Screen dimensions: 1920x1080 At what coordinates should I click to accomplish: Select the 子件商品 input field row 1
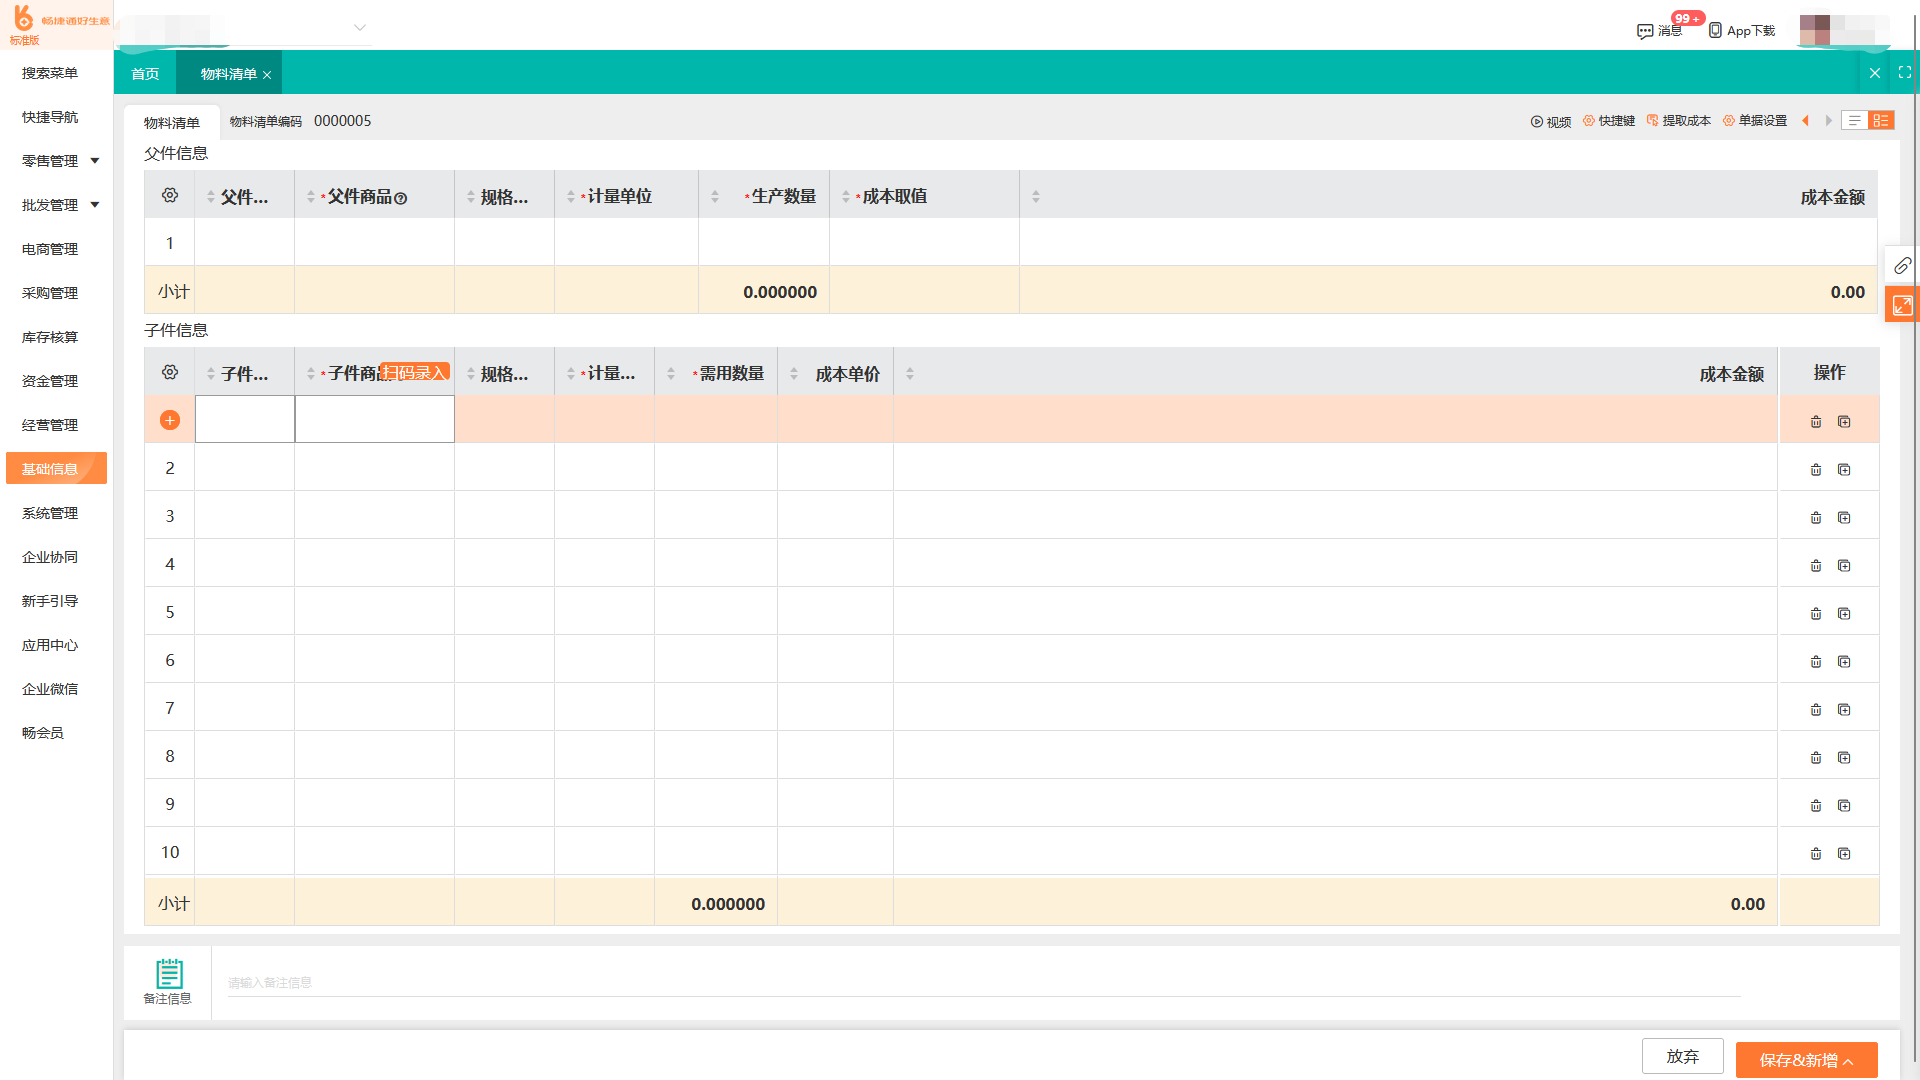pos(376,421)
